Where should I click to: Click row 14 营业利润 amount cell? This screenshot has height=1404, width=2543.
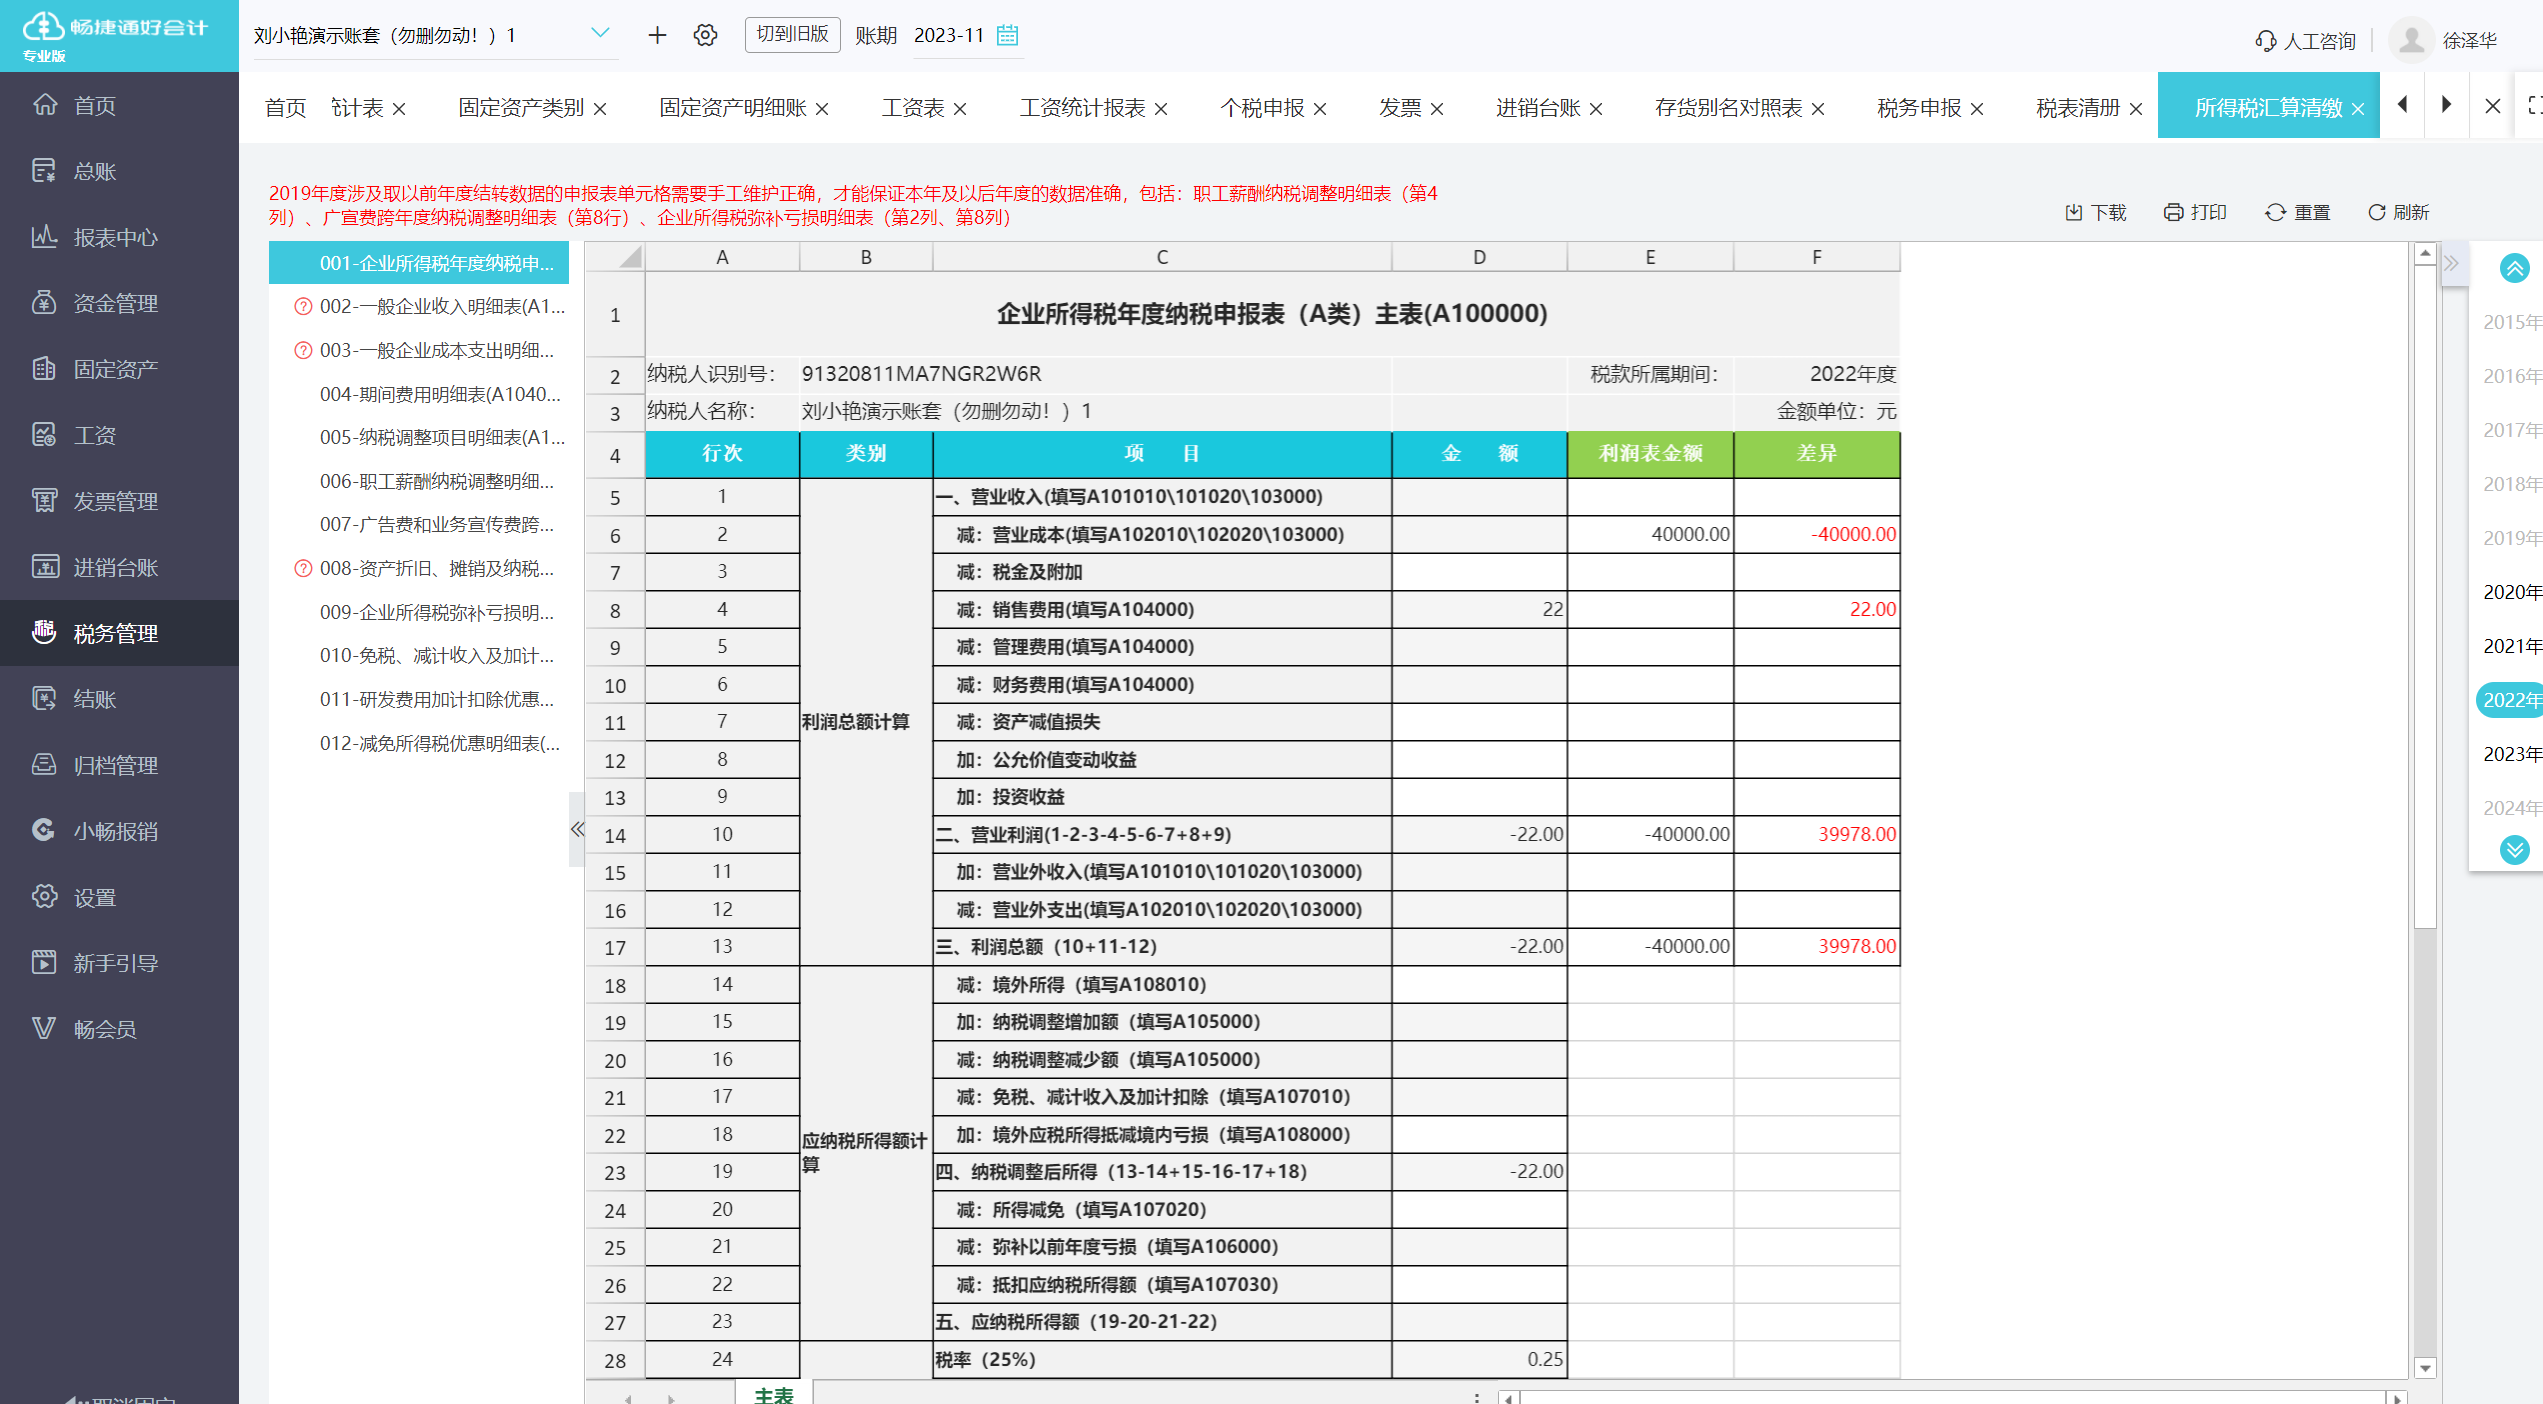[x=1476, y=835]
